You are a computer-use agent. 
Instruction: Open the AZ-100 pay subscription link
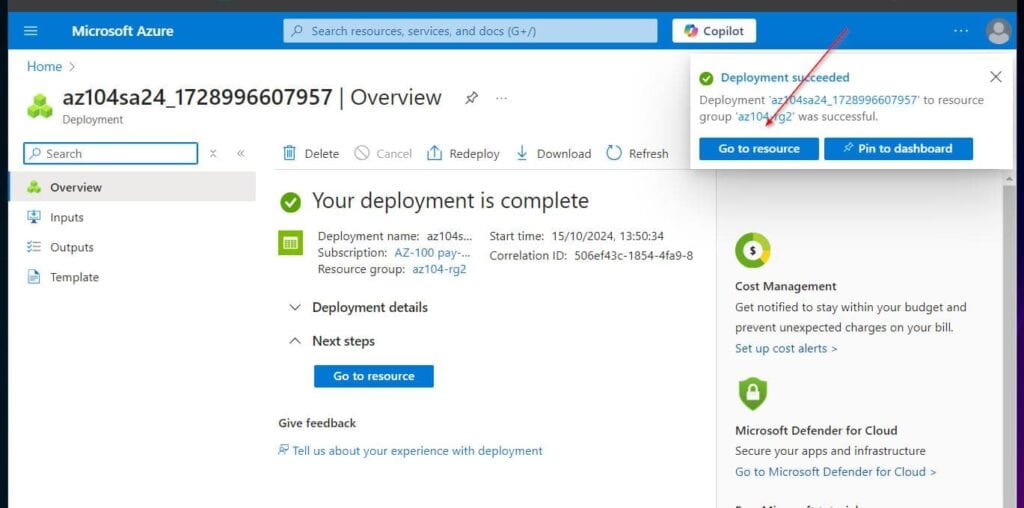(x=432, y=253)
